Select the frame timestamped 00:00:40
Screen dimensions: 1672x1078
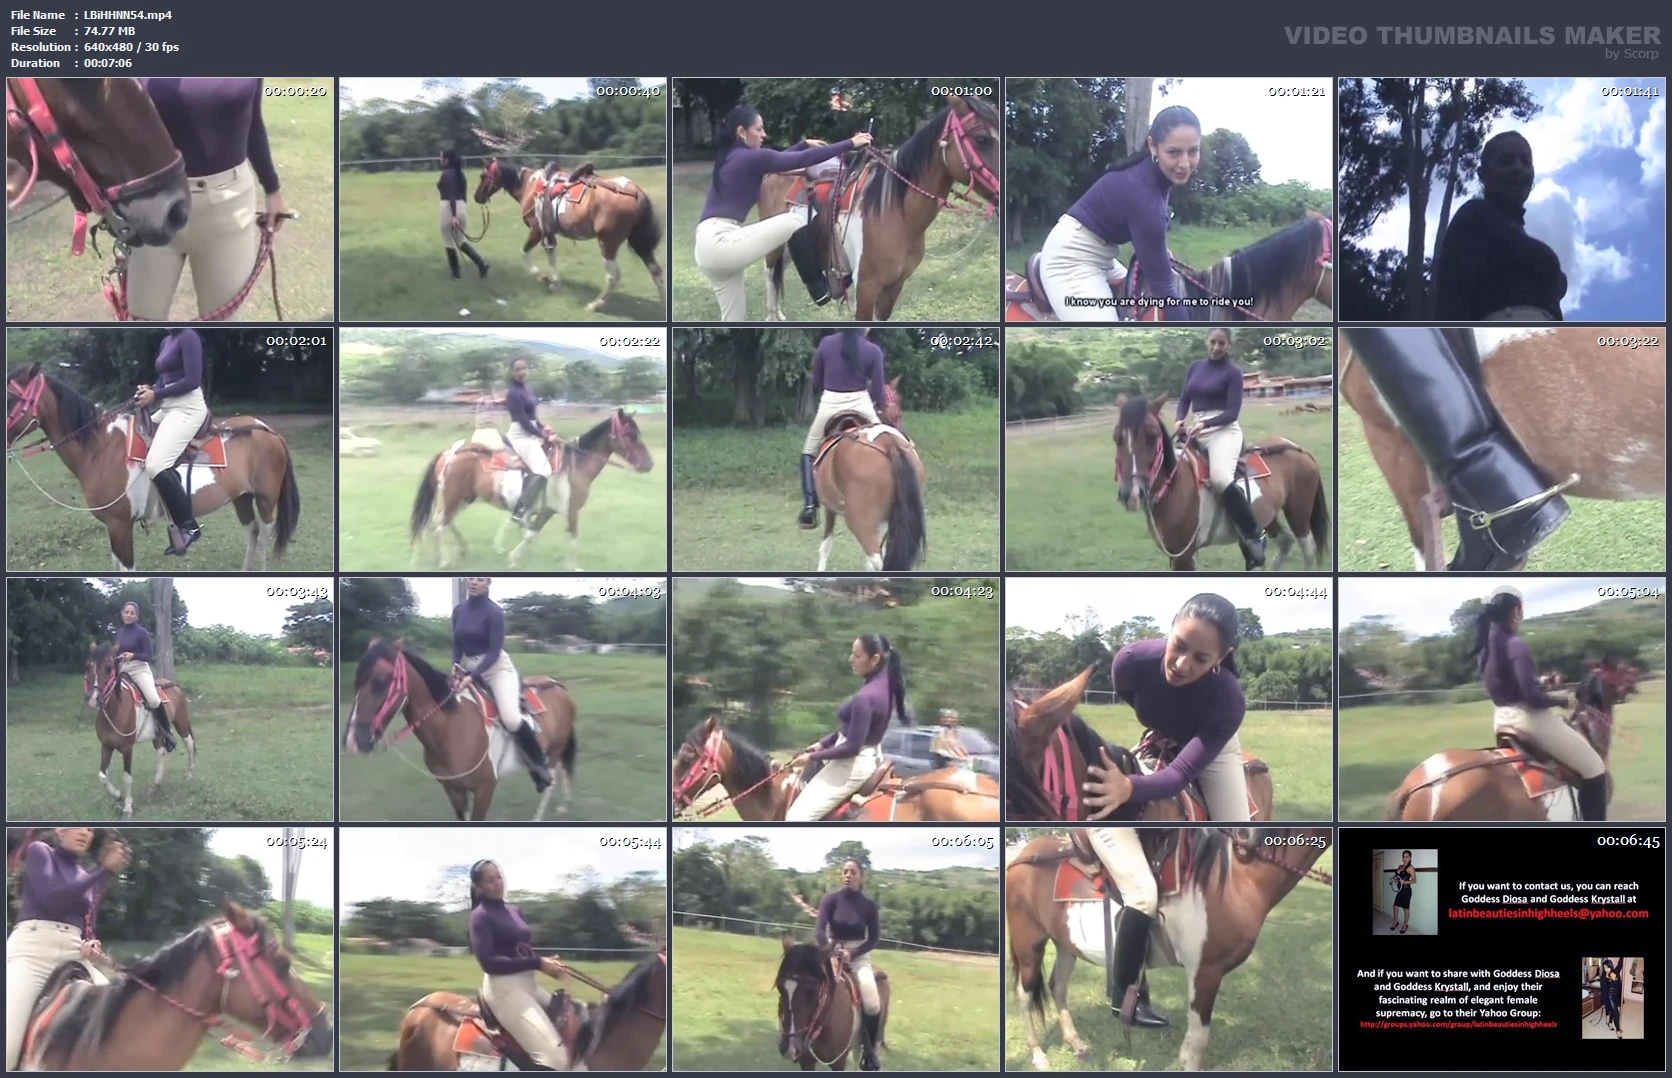(x=503, y=199)
